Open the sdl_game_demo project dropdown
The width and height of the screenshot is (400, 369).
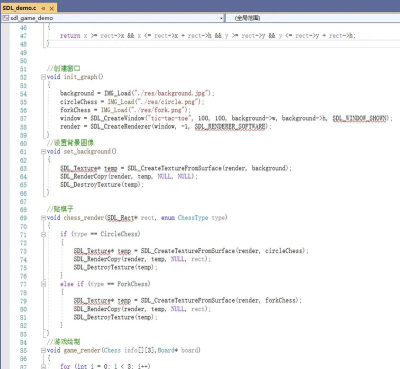221,18
